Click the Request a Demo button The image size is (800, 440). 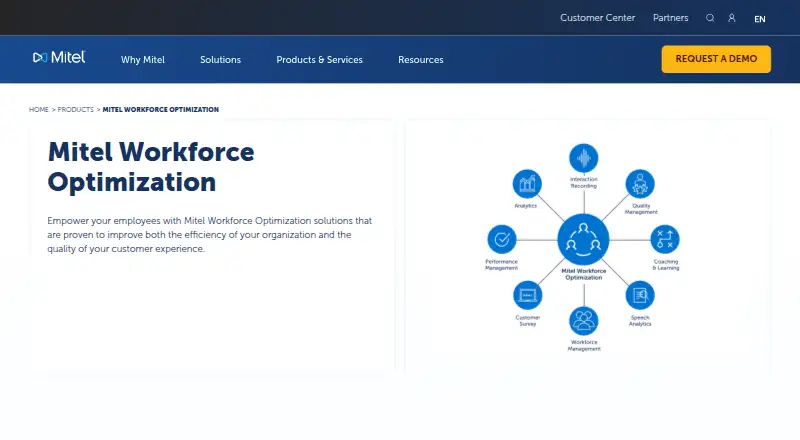716,59
